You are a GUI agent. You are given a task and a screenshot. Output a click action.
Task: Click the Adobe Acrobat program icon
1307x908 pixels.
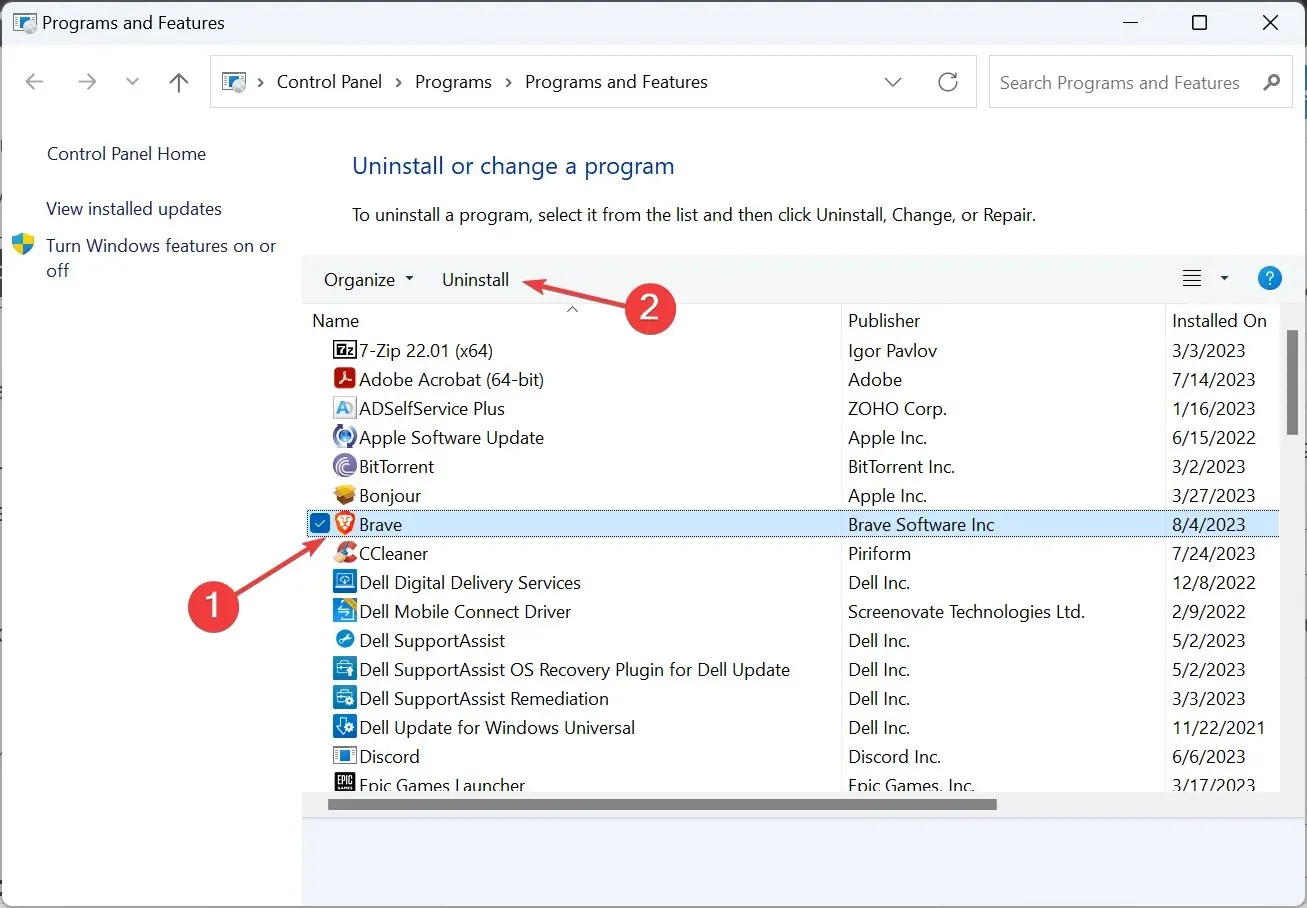point(344,380)
